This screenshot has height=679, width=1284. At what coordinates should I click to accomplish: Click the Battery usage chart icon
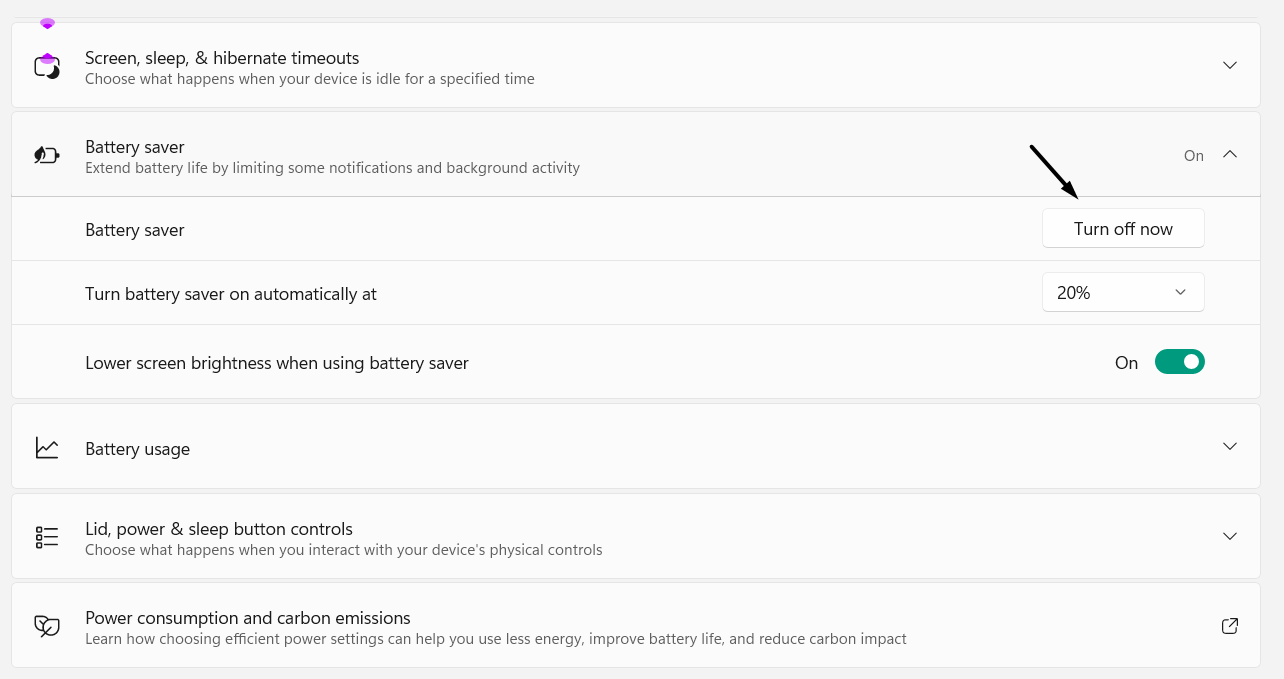(x=47, y=447)
